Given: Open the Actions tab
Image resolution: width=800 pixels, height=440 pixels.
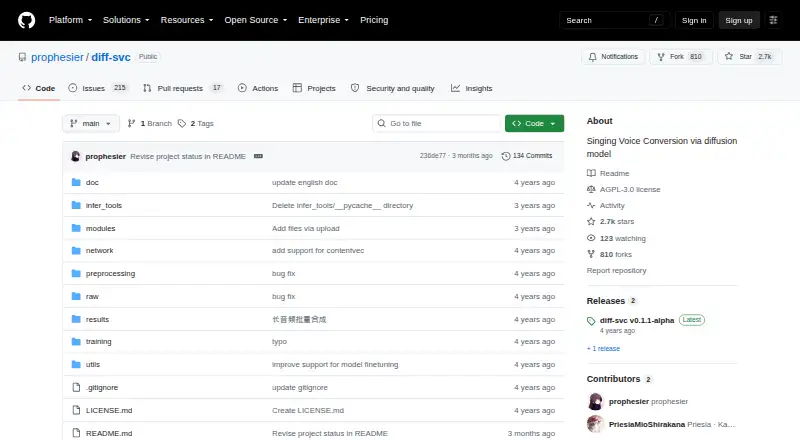Looking at the screenshot, I should tap(258, 88).
